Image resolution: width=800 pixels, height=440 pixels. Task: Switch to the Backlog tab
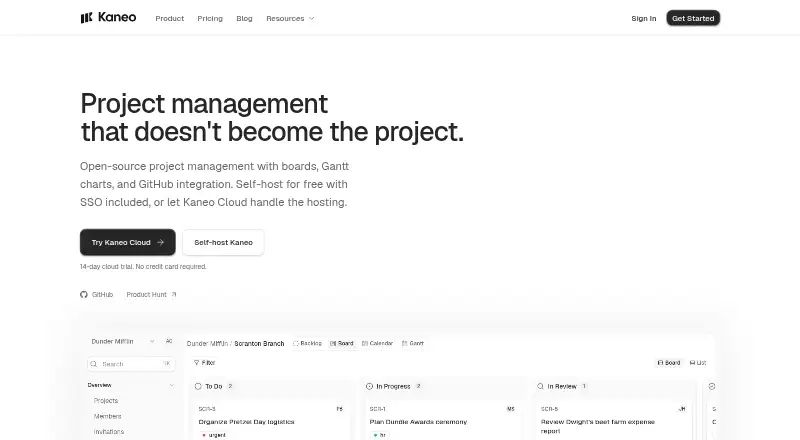point(307,344)
